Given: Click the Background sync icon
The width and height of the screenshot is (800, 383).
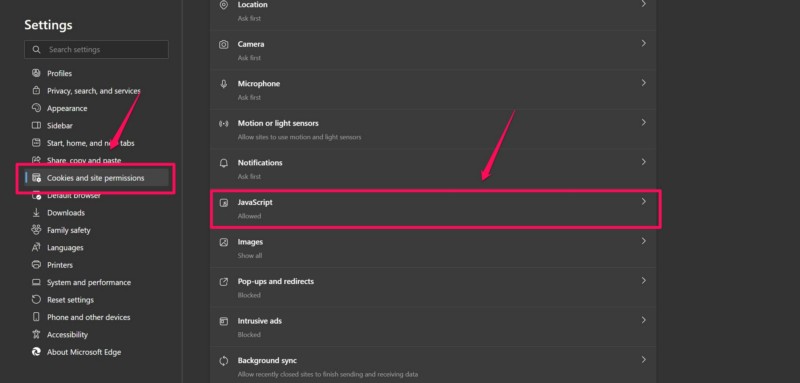Looking at the screenshot, I should point(223,361).
